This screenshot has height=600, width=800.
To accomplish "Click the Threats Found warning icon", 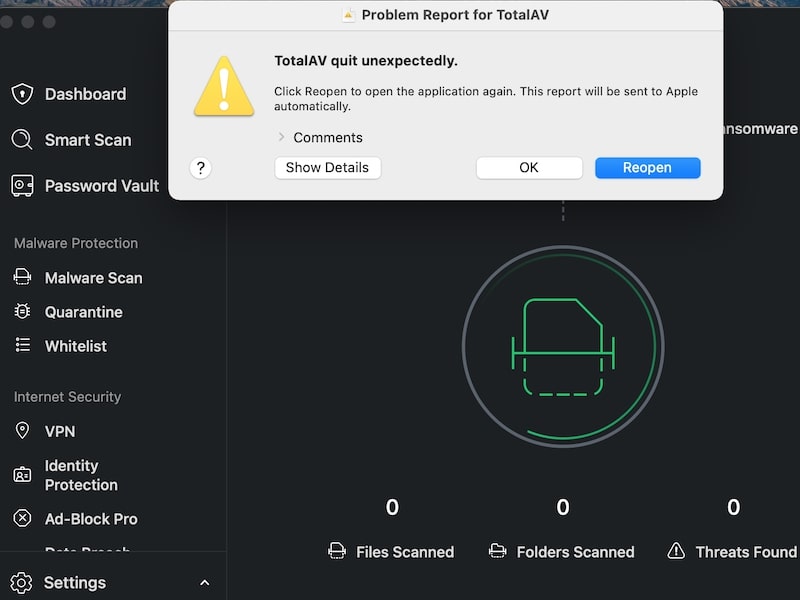I will (x=676, y=551).
